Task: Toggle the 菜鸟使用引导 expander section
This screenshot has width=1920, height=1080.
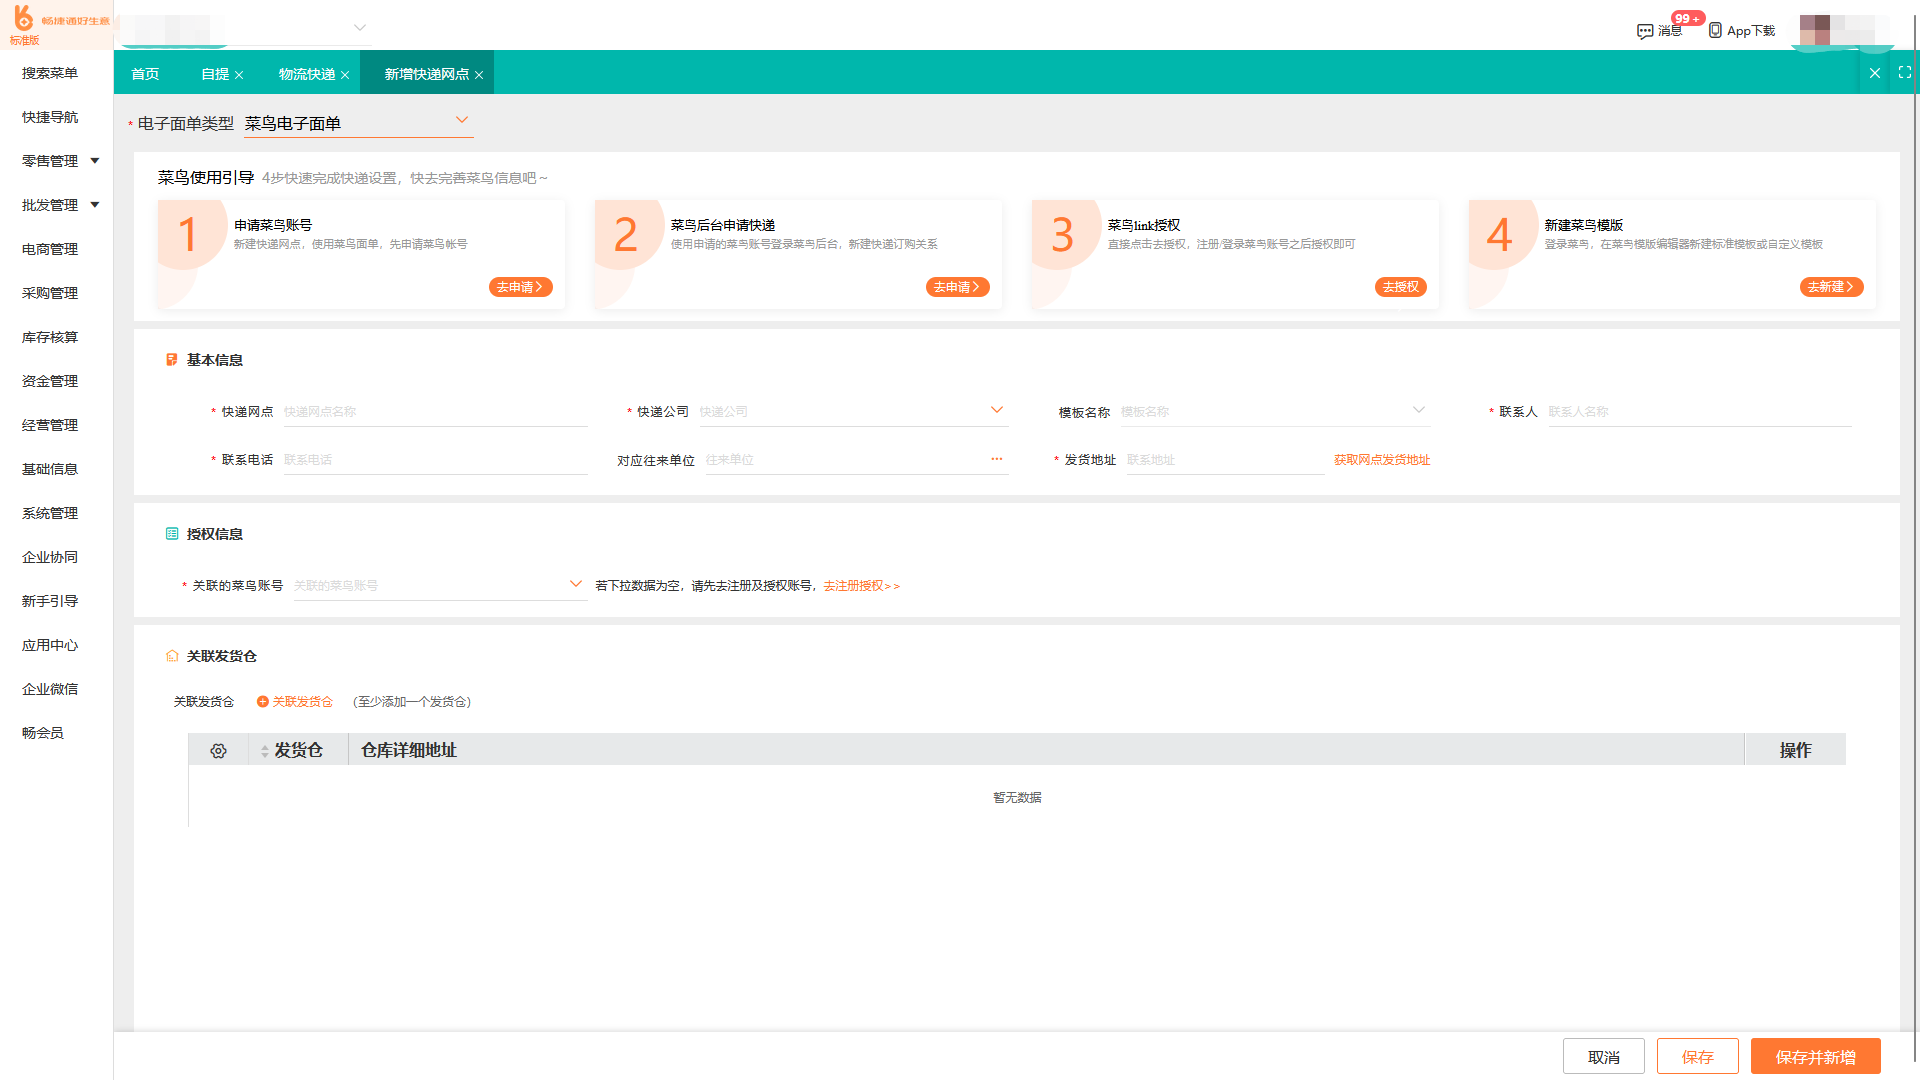Action: pyautogui.click(x=203, y=175)
